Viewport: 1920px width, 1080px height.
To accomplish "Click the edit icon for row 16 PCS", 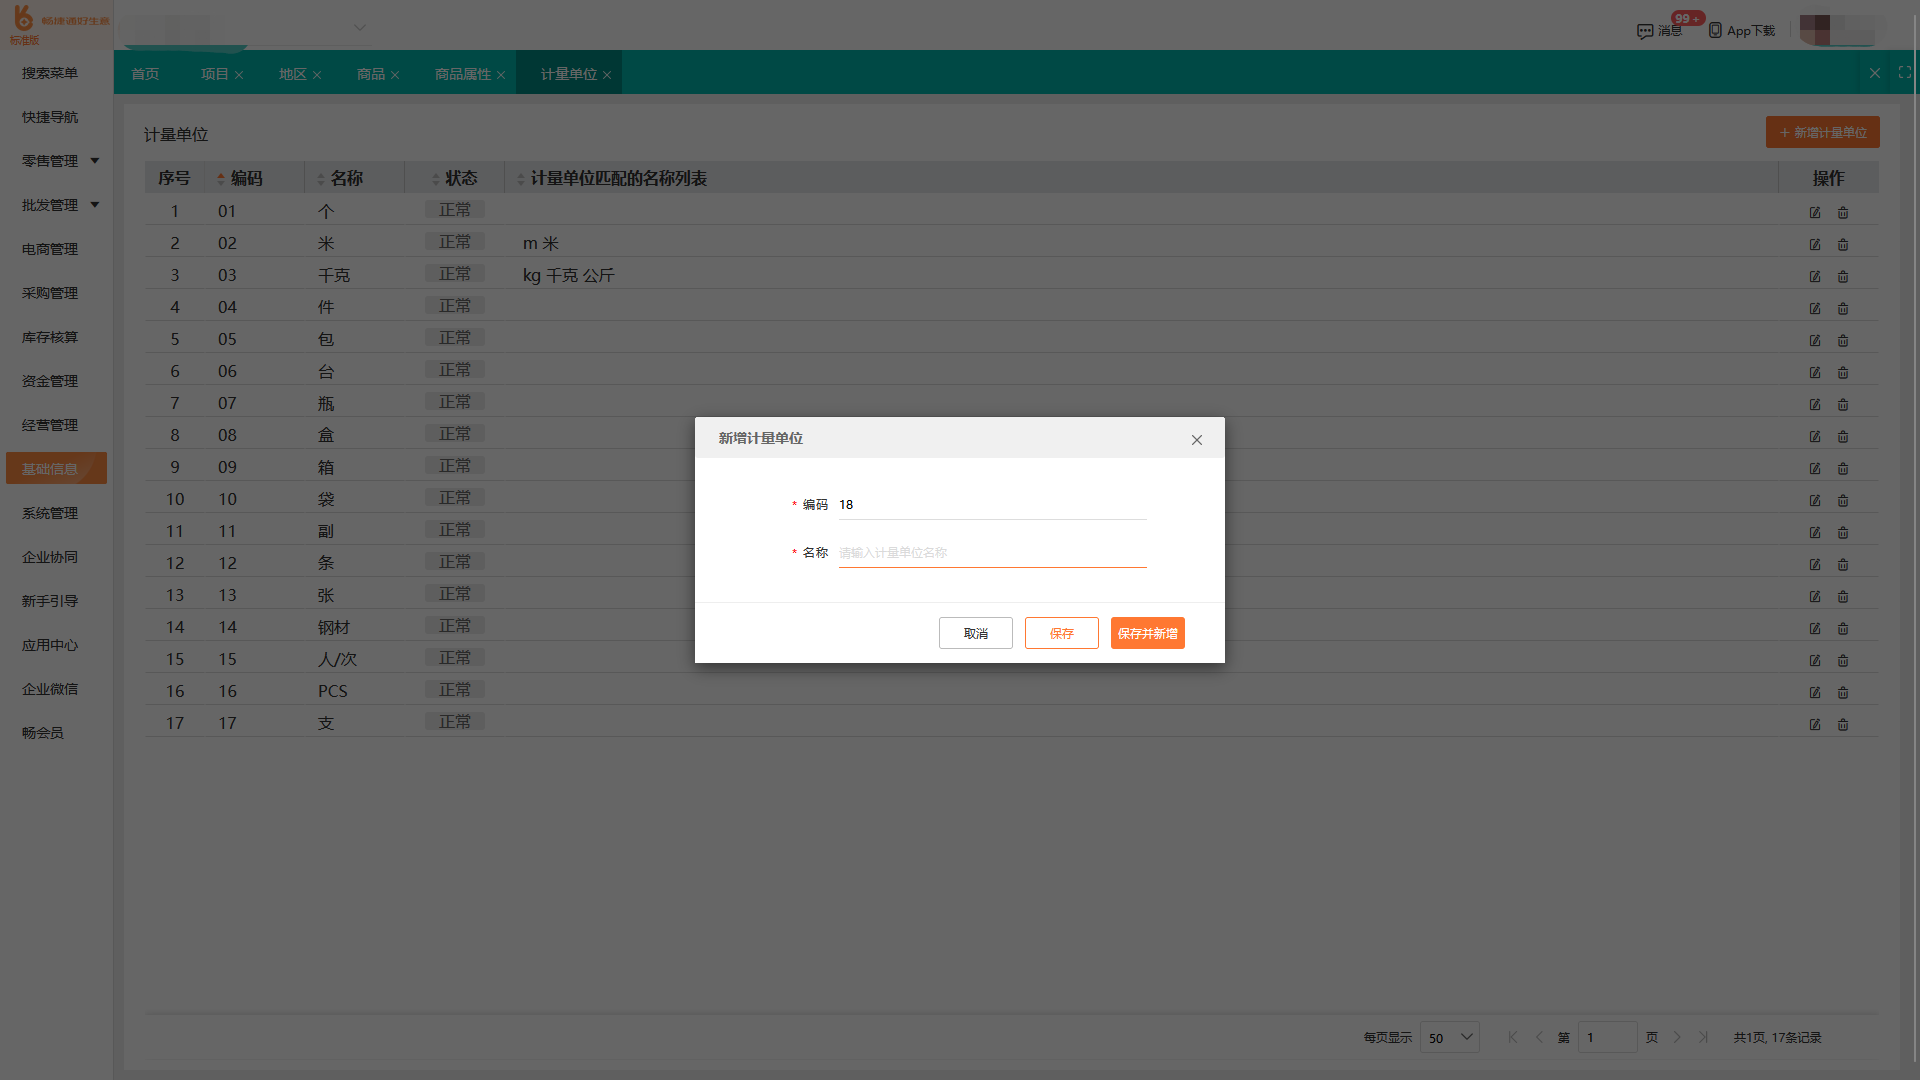I will pos(1815,691).
